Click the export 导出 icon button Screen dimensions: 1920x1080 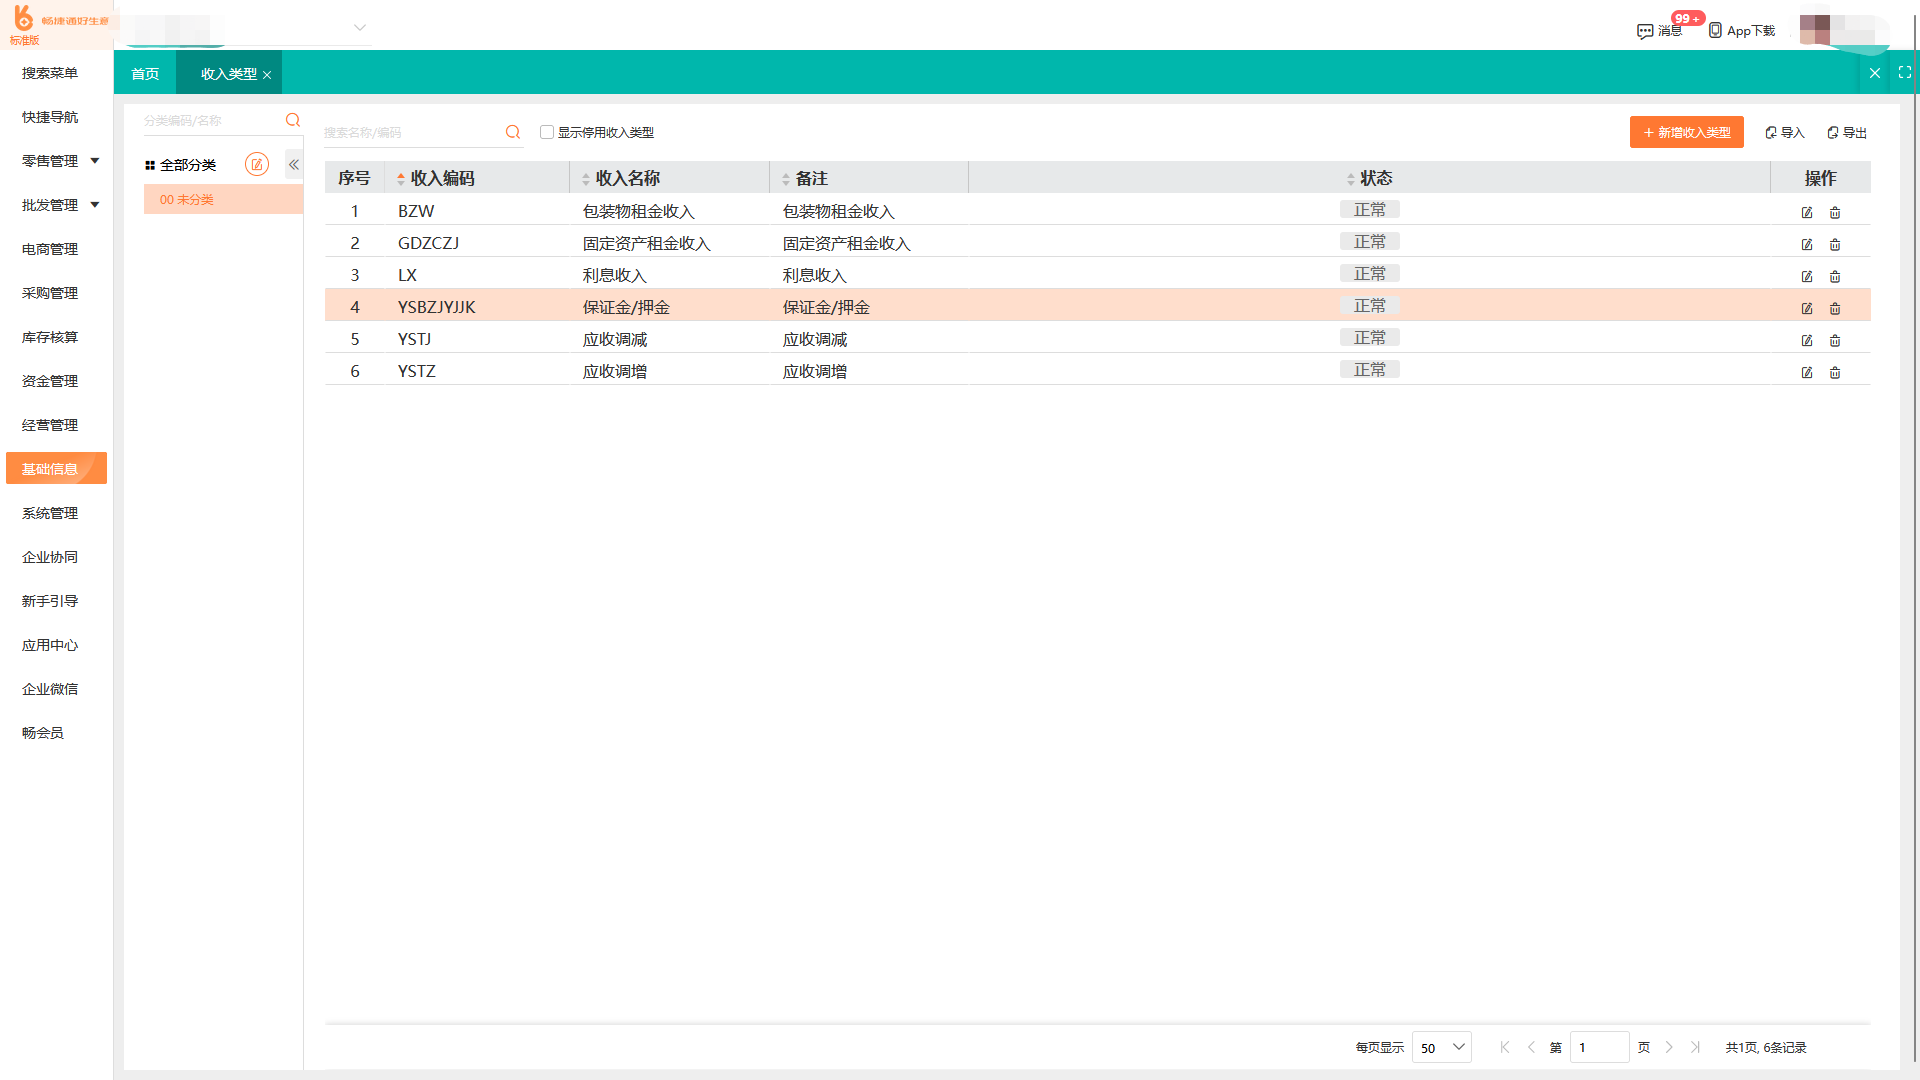(1846, 132)
